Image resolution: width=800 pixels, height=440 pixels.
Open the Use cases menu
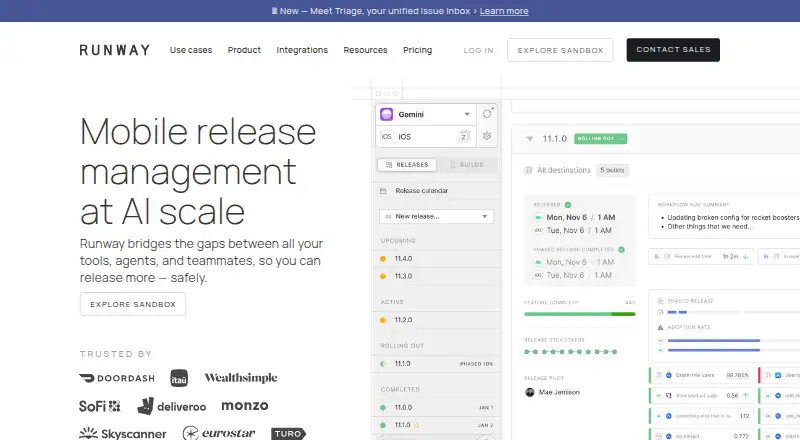point(191,50)
